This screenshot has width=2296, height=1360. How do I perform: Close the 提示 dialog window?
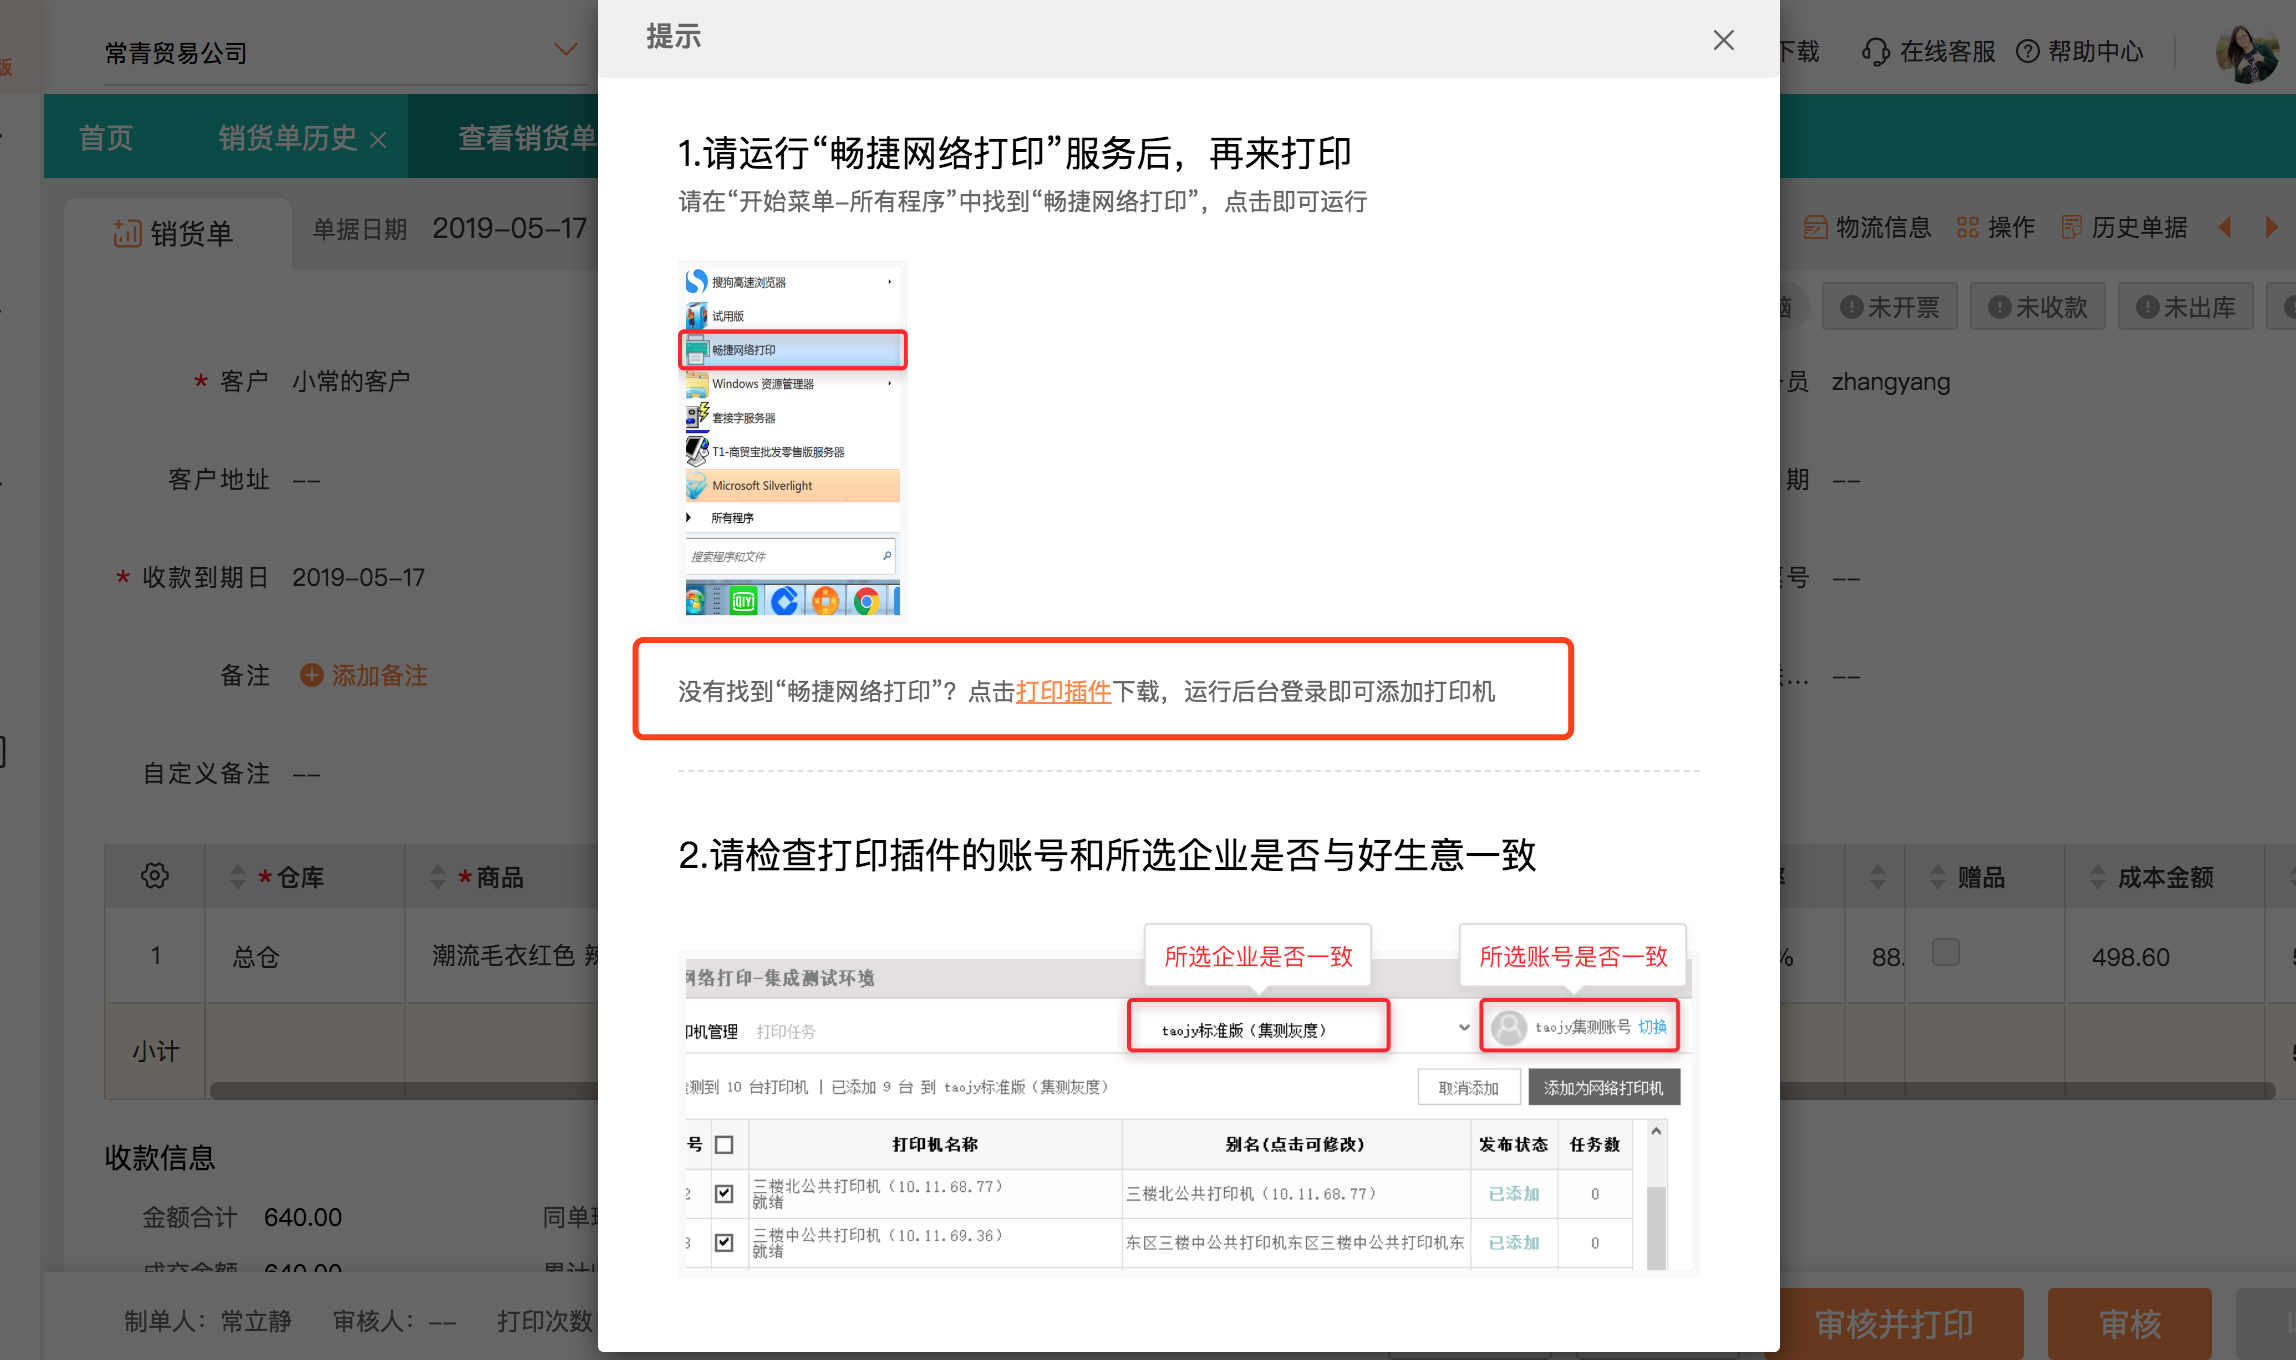[1723, 40]
